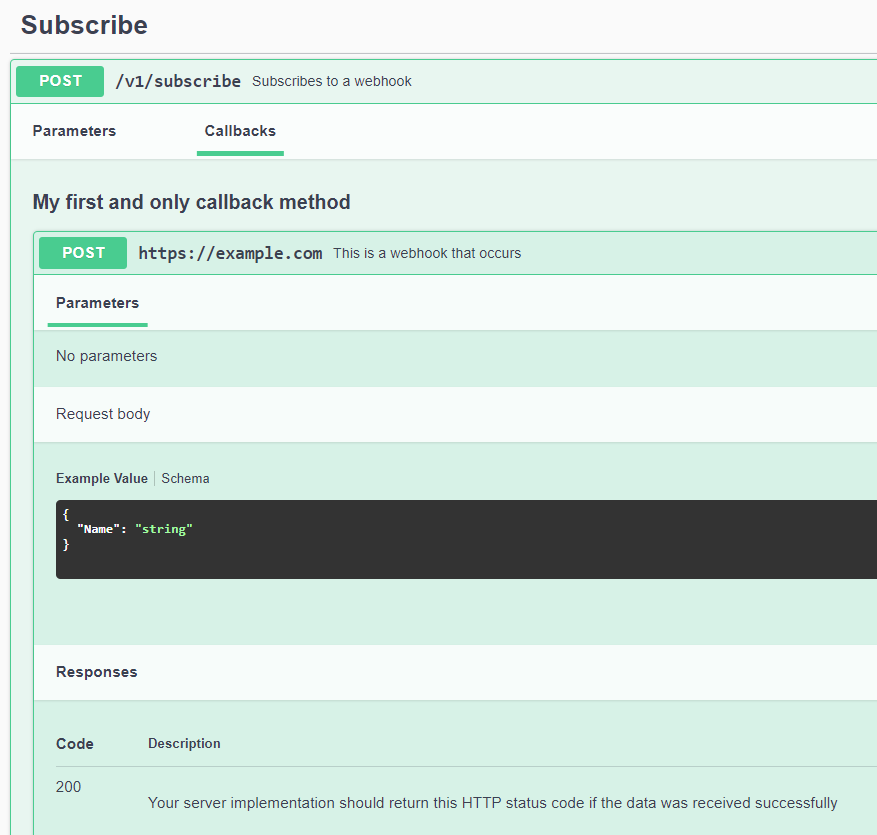The image size is (877, 835).
Task: Switch to the Callbacks tab
Action: (240, 130)
